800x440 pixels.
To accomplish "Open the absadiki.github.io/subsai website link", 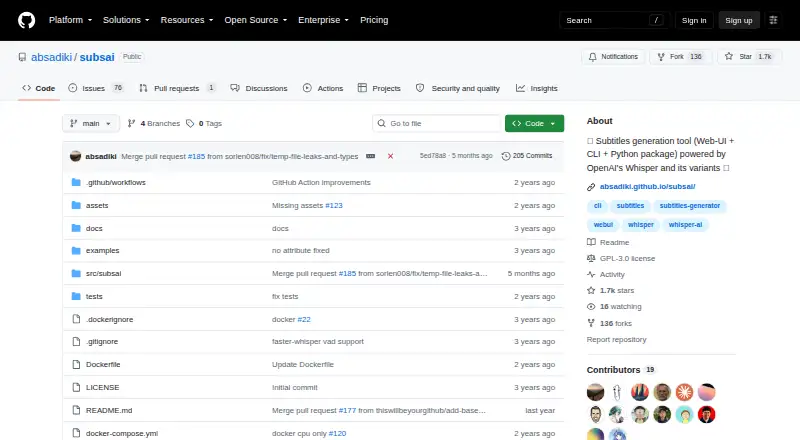I will point(647,187).
